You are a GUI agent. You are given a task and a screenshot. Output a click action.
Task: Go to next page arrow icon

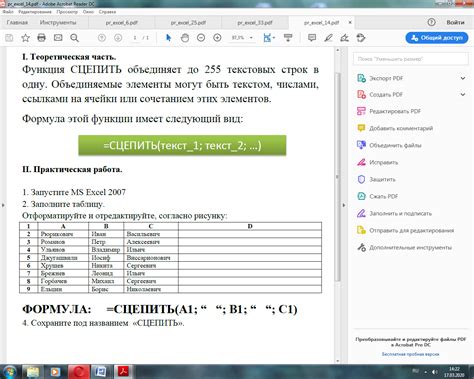[118, 38]
